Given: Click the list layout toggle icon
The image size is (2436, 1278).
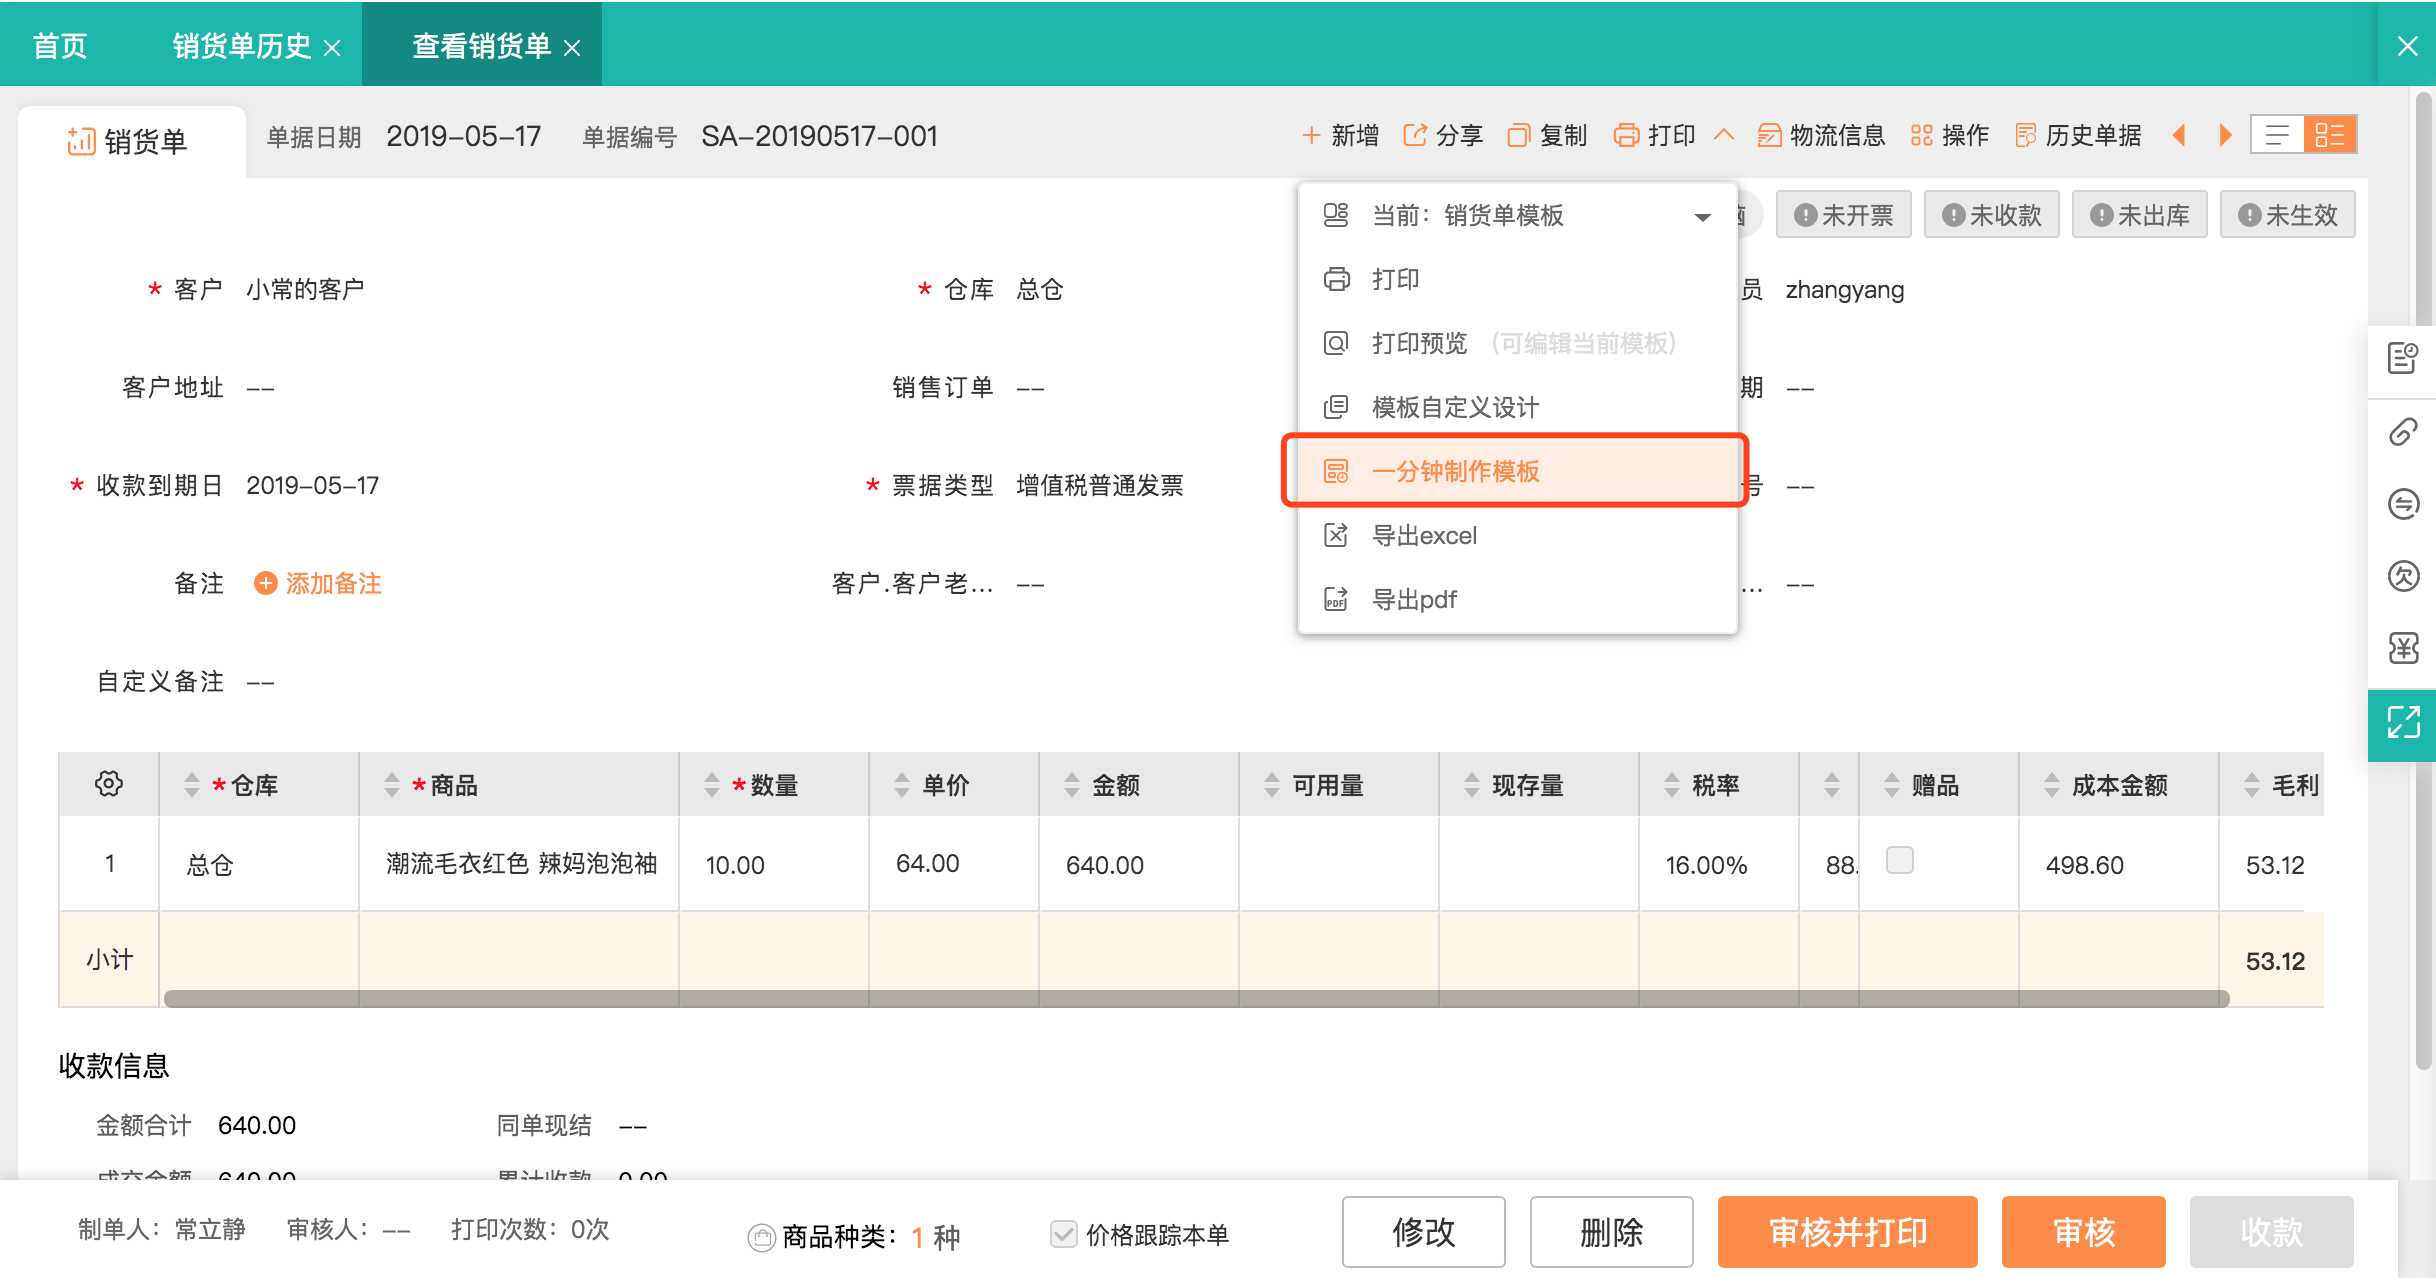Looking at the screenshot, I should click(2278, 135).
